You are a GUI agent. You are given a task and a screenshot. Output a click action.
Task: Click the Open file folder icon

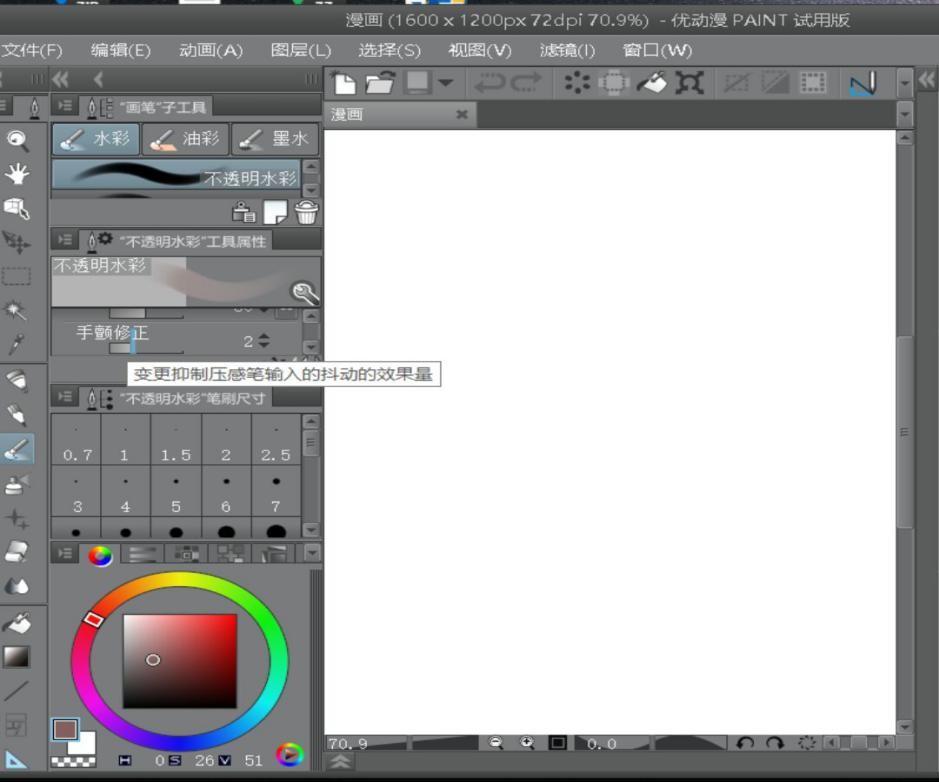coord(379,83)
